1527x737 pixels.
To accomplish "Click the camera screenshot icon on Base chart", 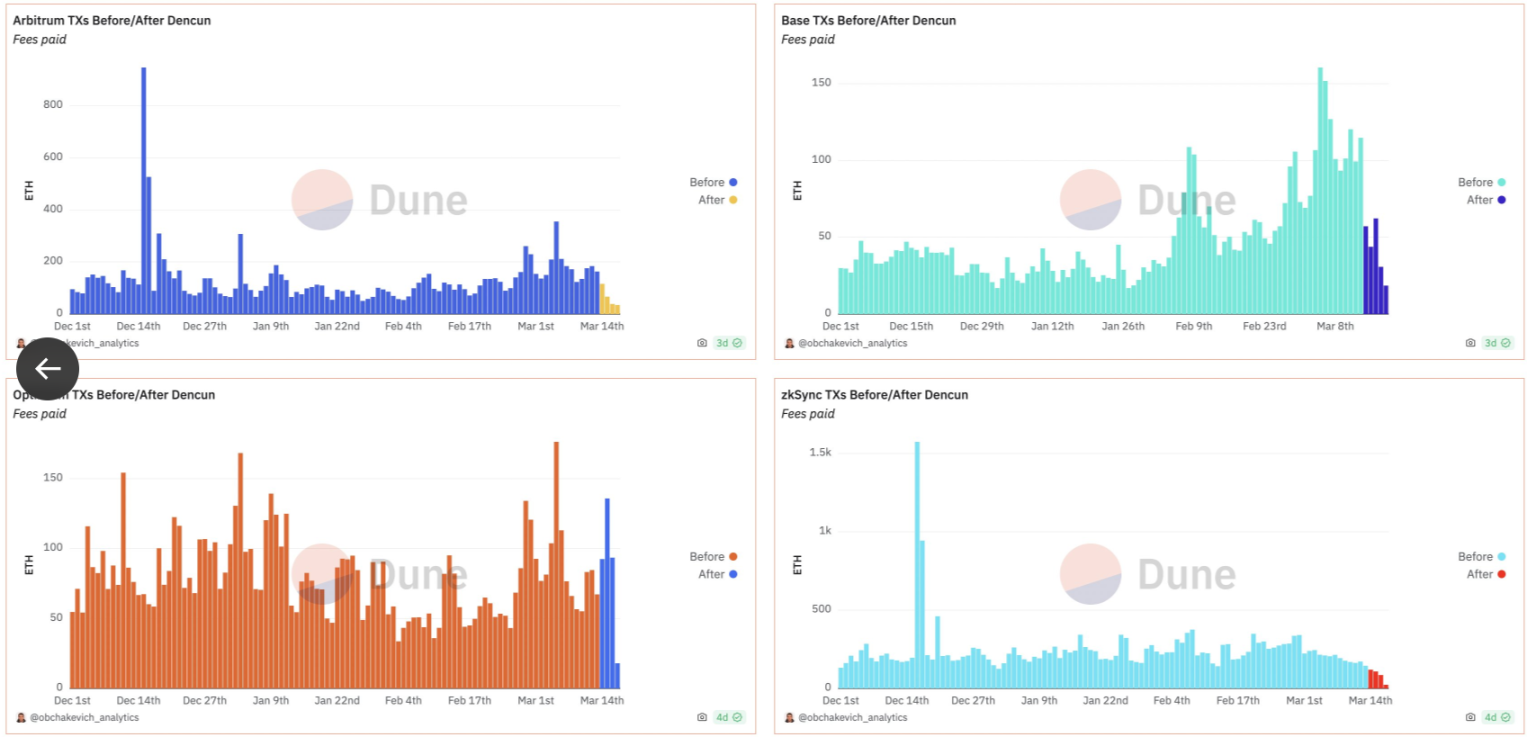I will tap(1470, 343).
